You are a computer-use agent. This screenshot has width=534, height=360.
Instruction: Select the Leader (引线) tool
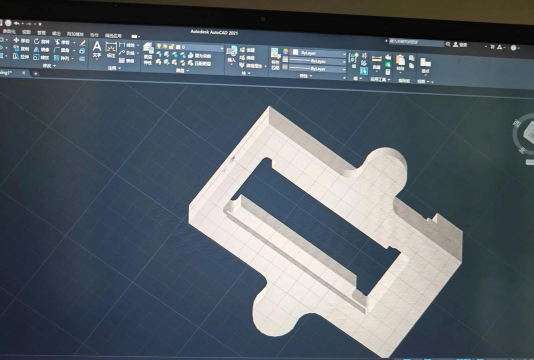(x=127, y=53)
